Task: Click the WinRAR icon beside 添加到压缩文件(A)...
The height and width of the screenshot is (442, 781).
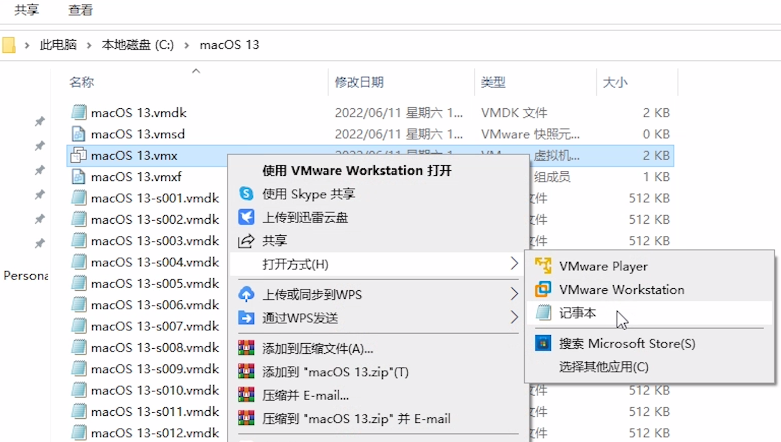Action: [246, 349]
